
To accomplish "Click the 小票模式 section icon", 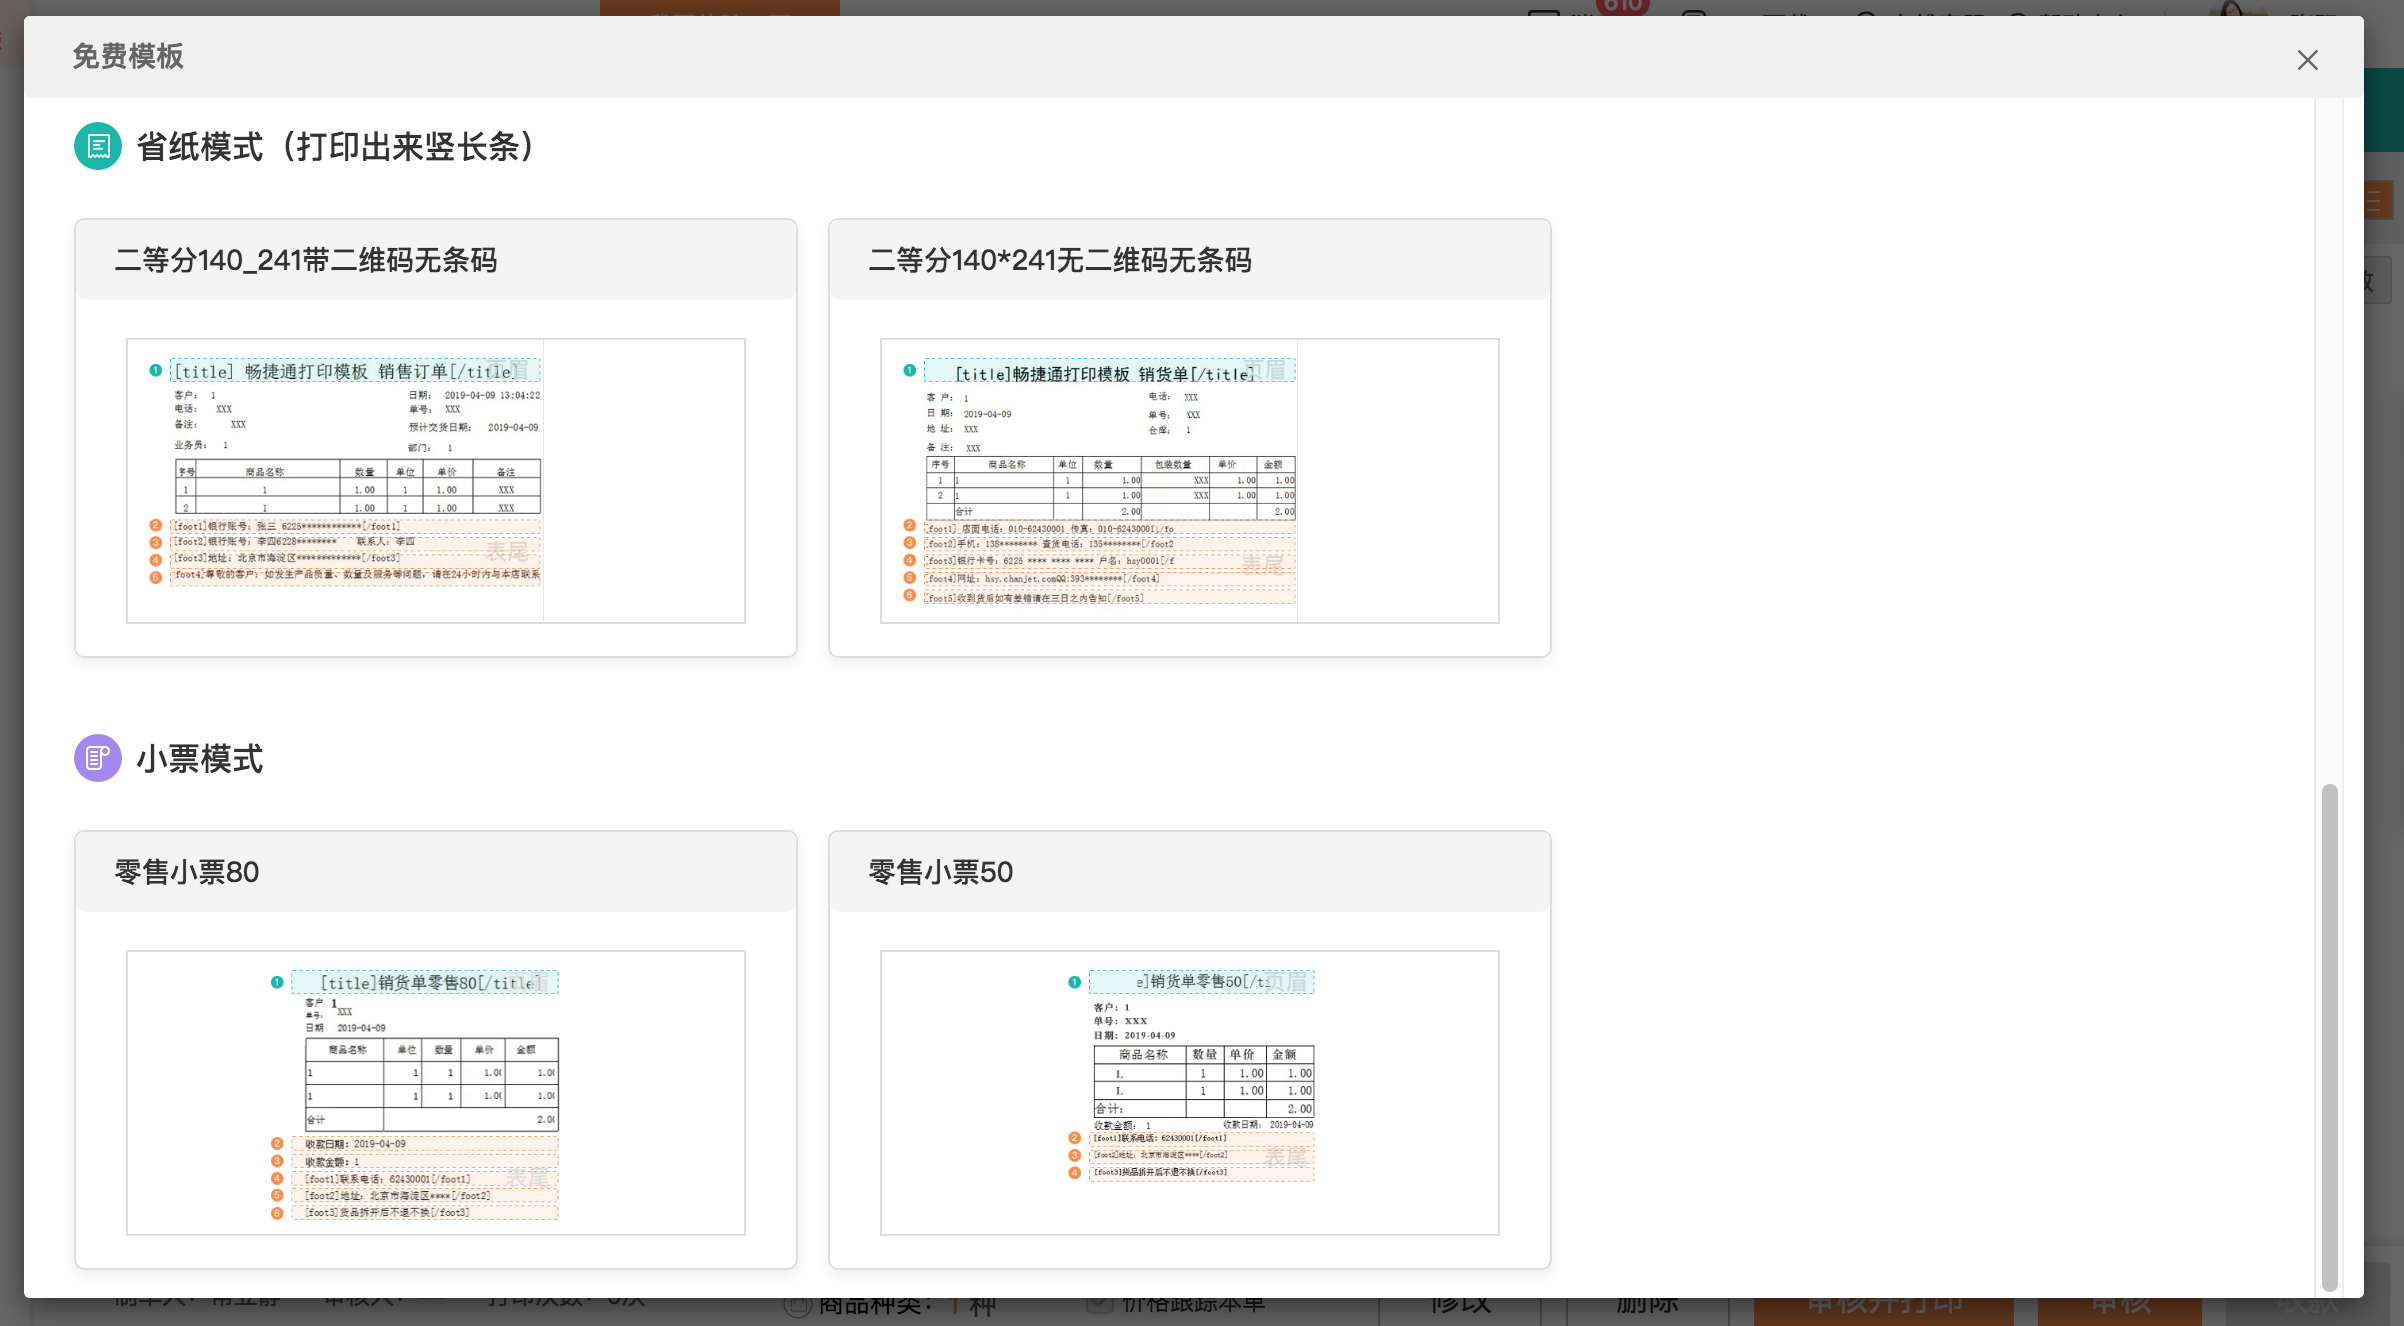I will [96, 758].
